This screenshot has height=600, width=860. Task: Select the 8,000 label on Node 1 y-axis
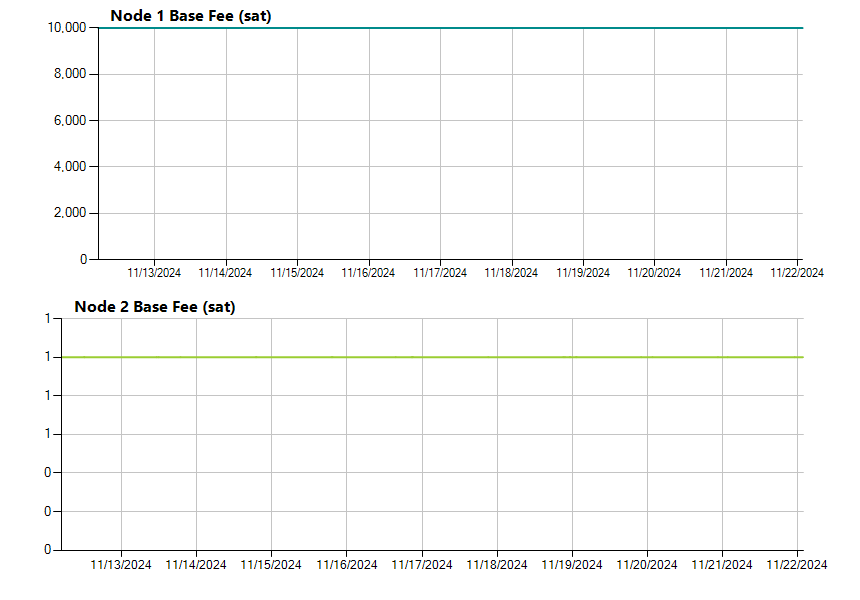70,74
